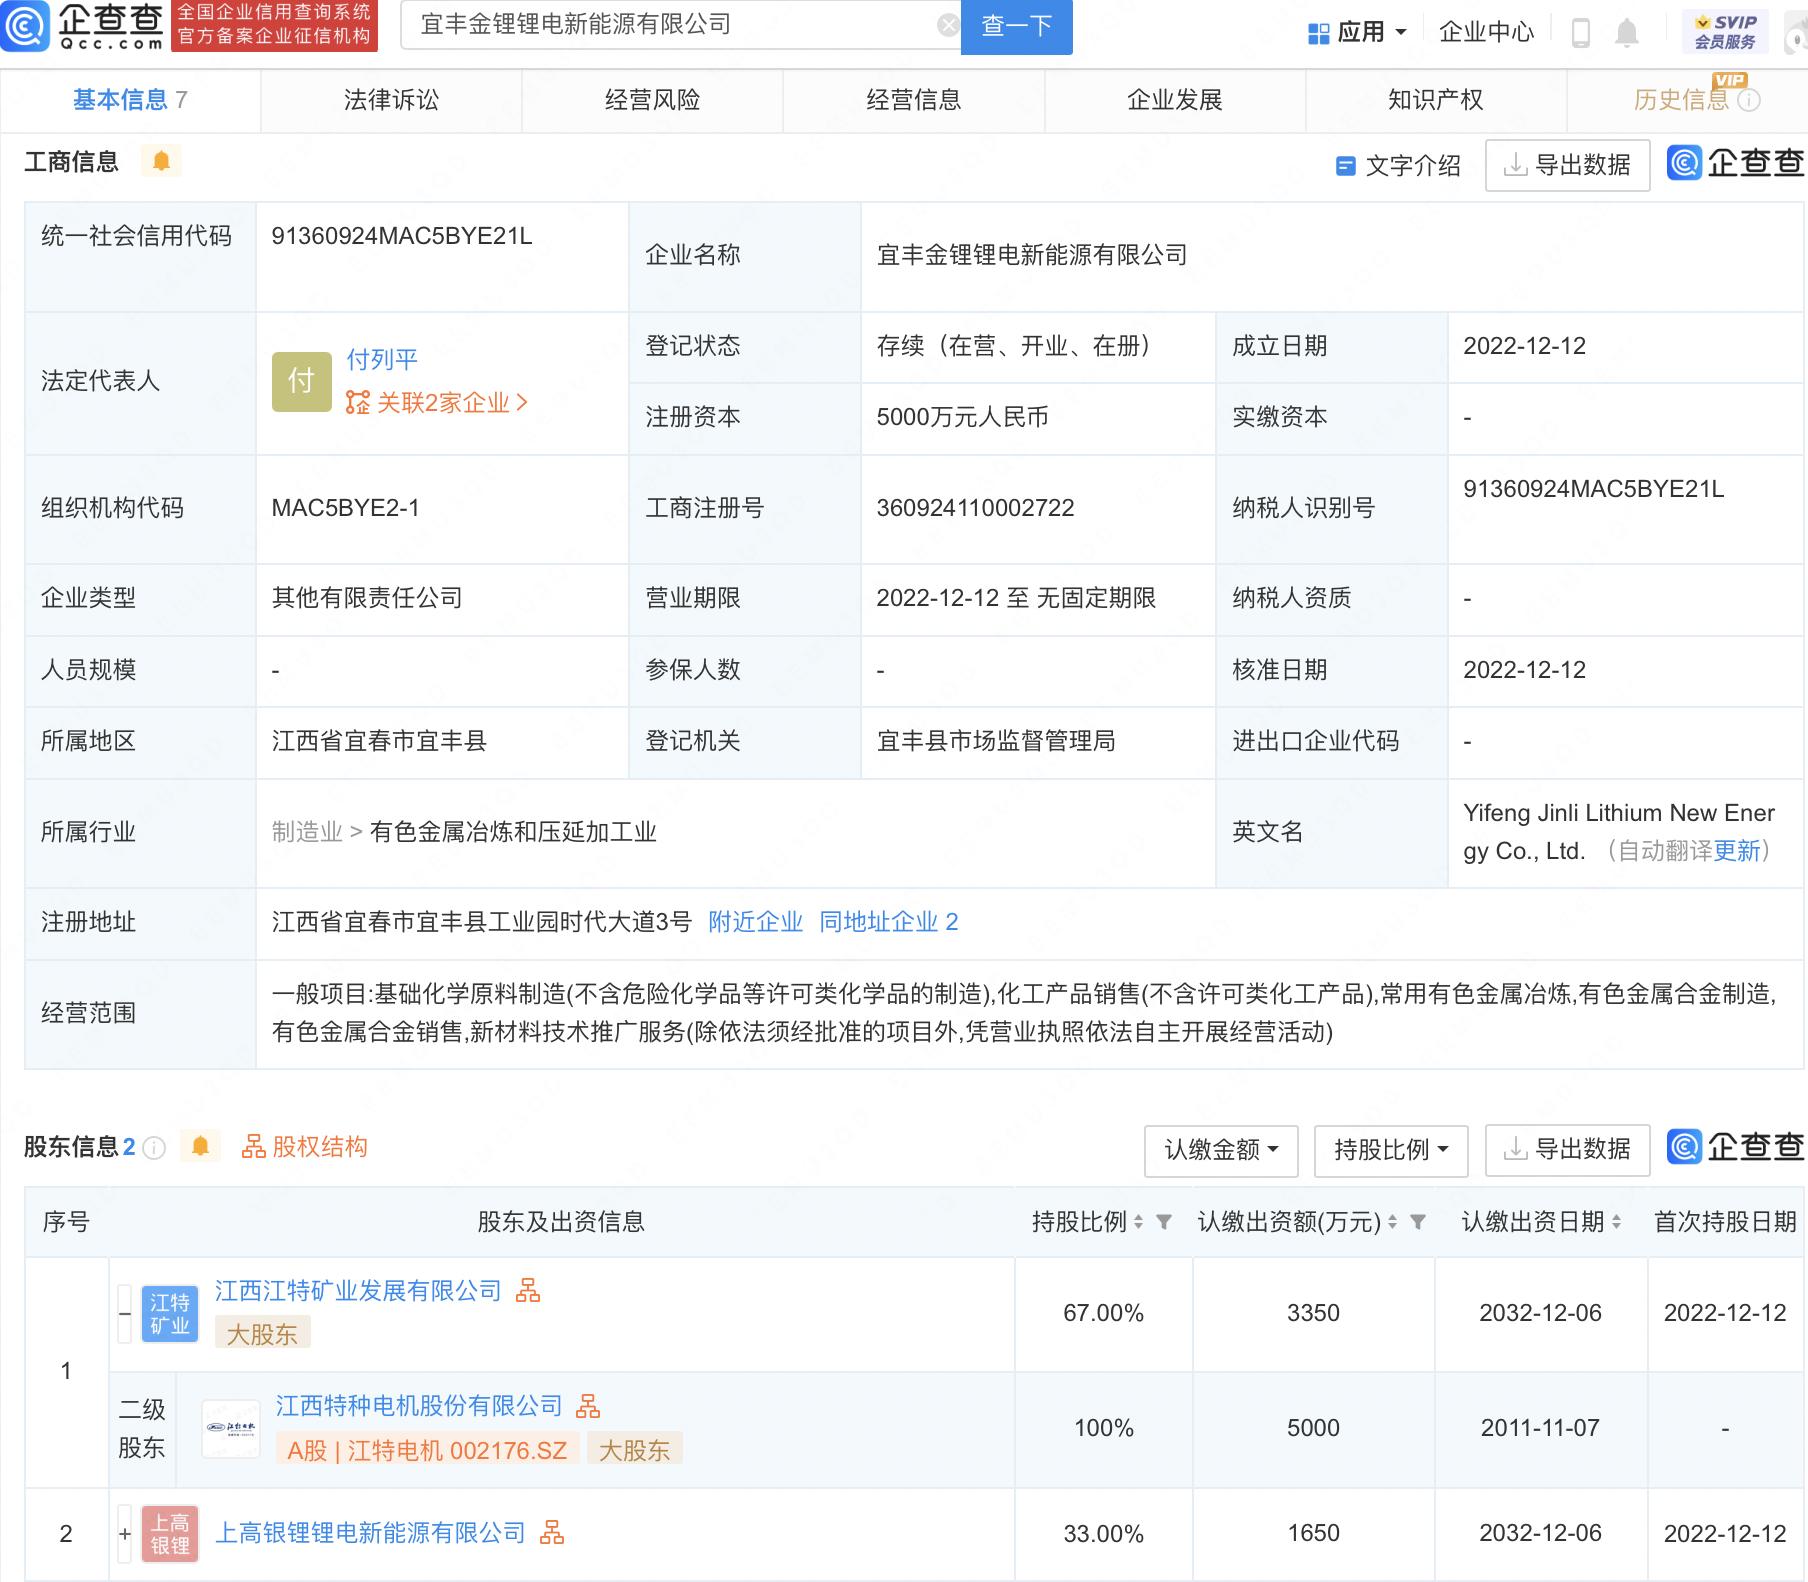Switch to the 知识产权 tab
The image size is (1808, 1582).
[1435, 100]
